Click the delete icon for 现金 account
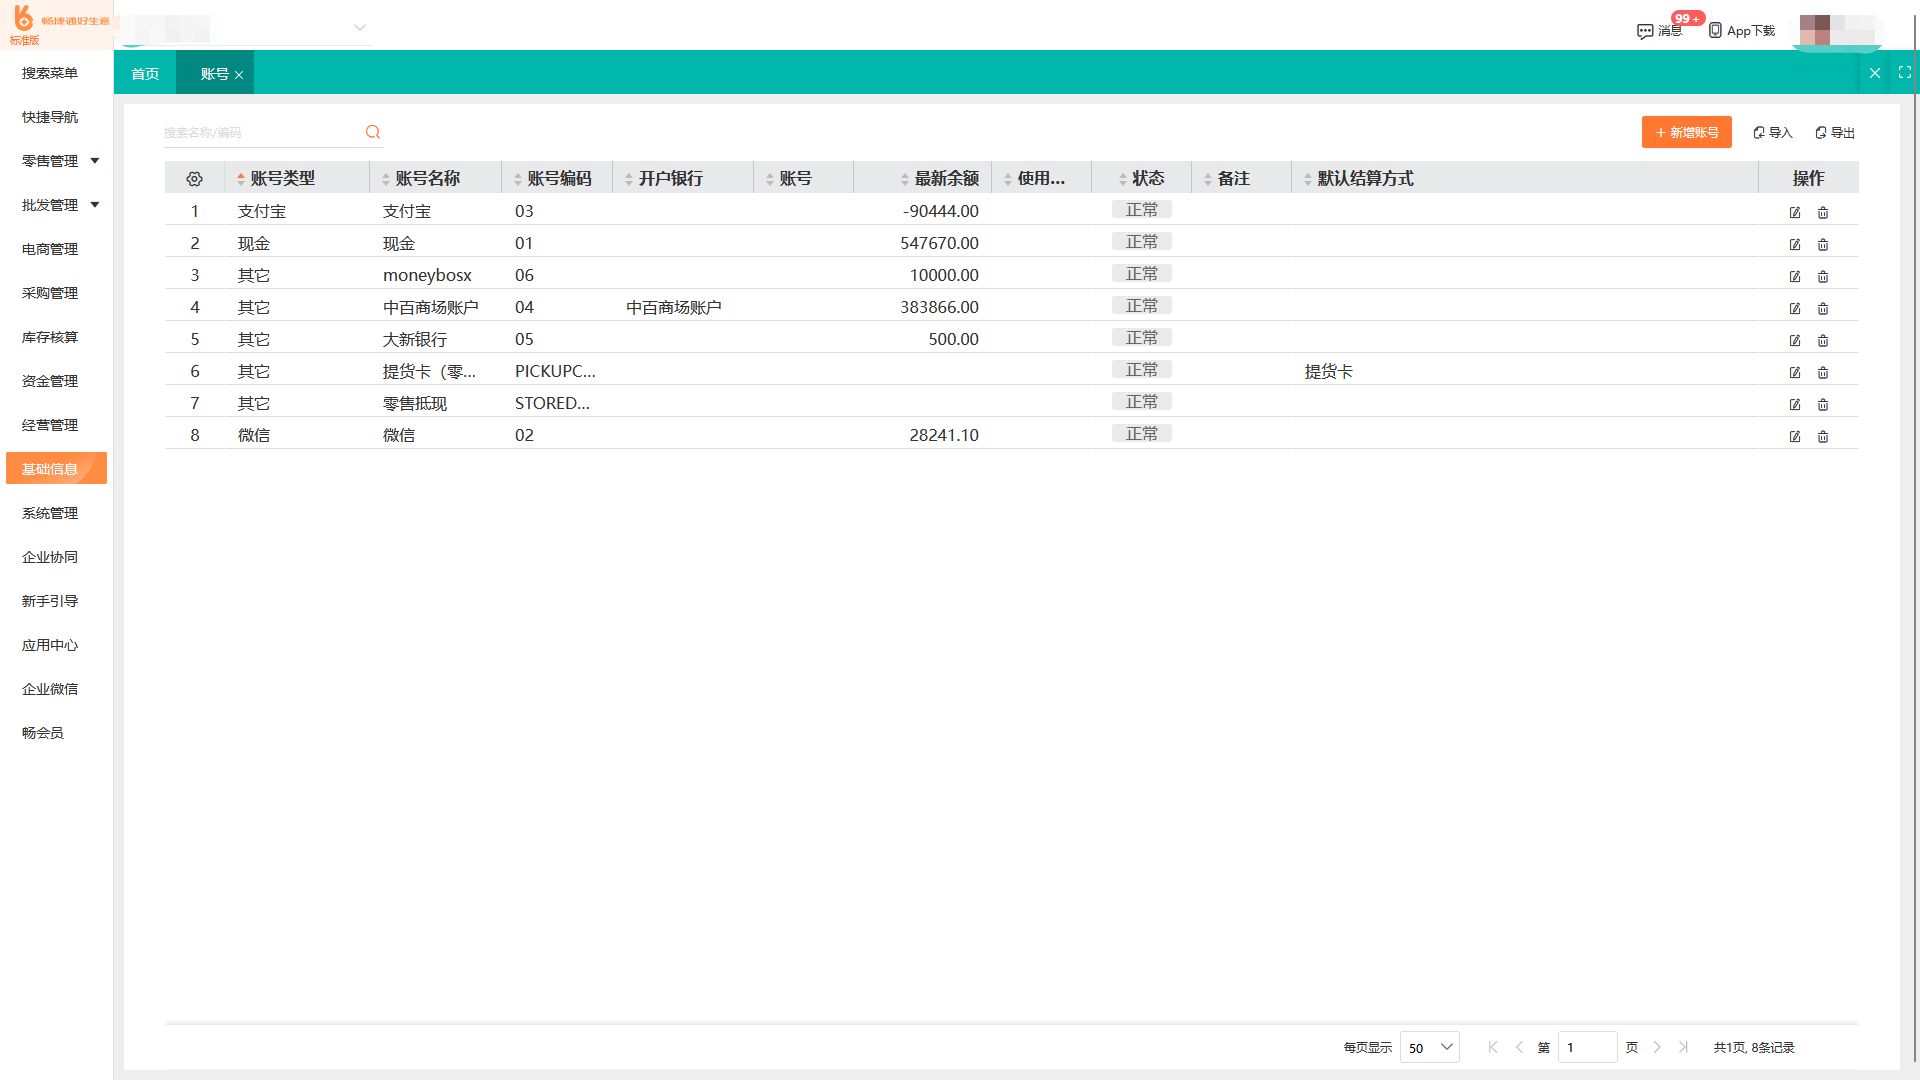The width and height of the screenshot is (1920, 1080). pyautogui.click(x=1824, y=243)
